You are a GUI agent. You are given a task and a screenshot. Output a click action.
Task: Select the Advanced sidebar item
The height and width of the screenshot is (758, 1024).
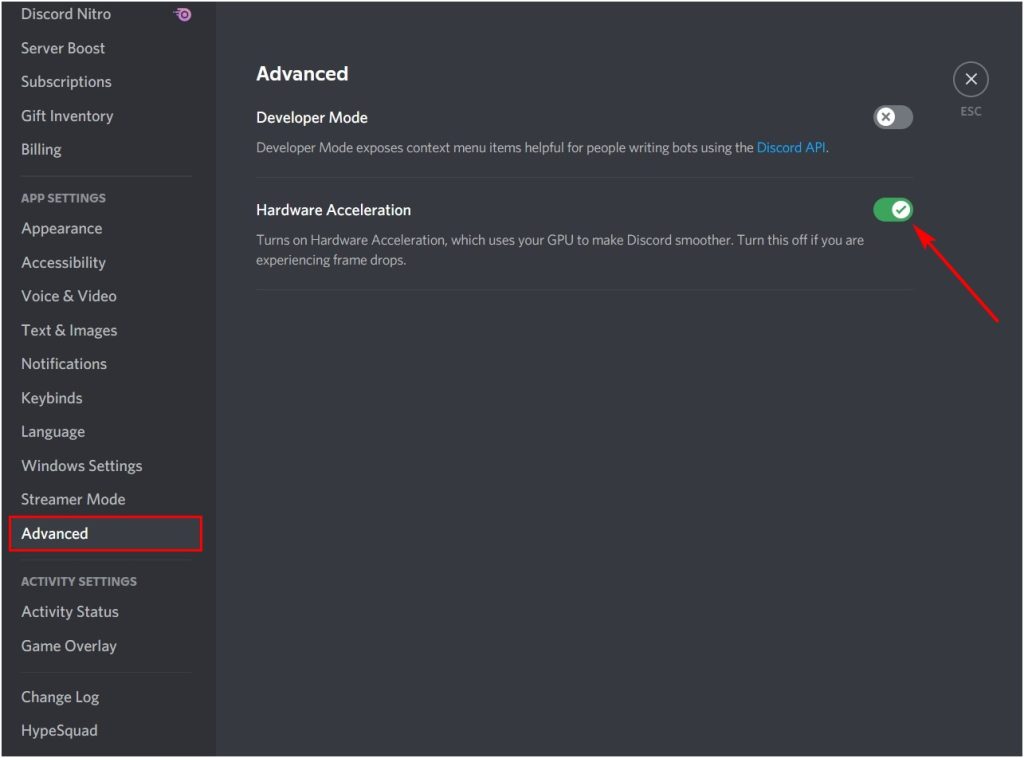pyautogui.click(x=105, y=533)
